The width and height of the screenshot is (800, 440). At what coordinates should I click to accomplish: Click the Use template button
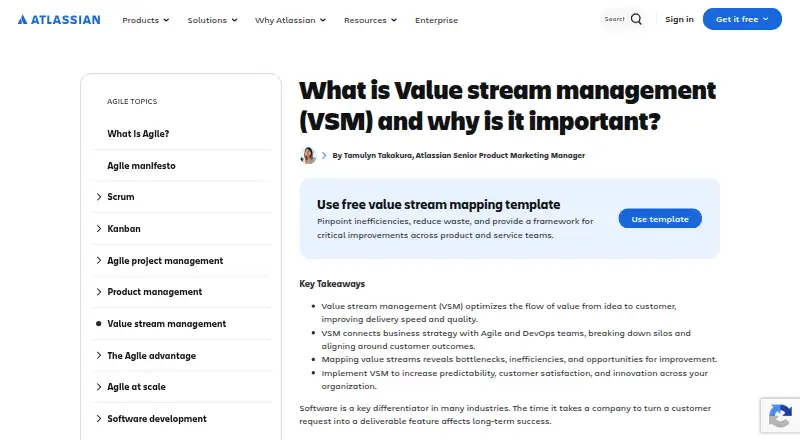point(660,219)
